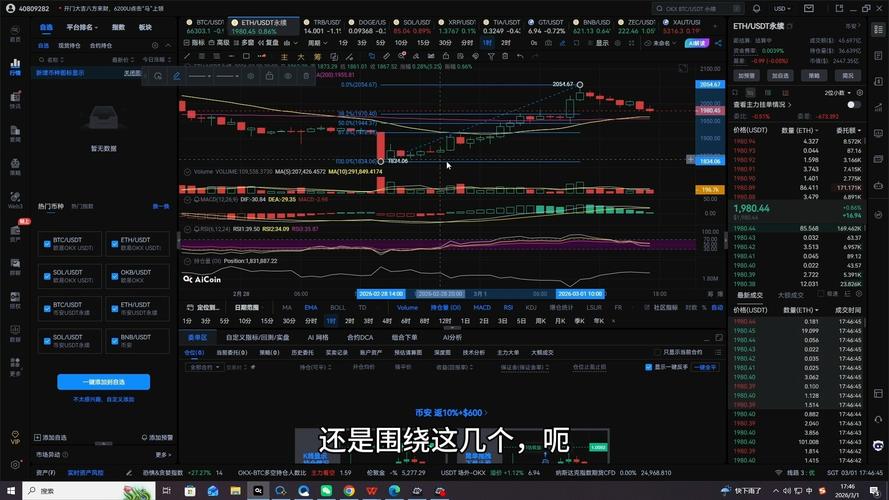This screenshot has height=500, width=889.
Task: Toggle the 查看主力挂单情况 switch
Action: [853, 104]
